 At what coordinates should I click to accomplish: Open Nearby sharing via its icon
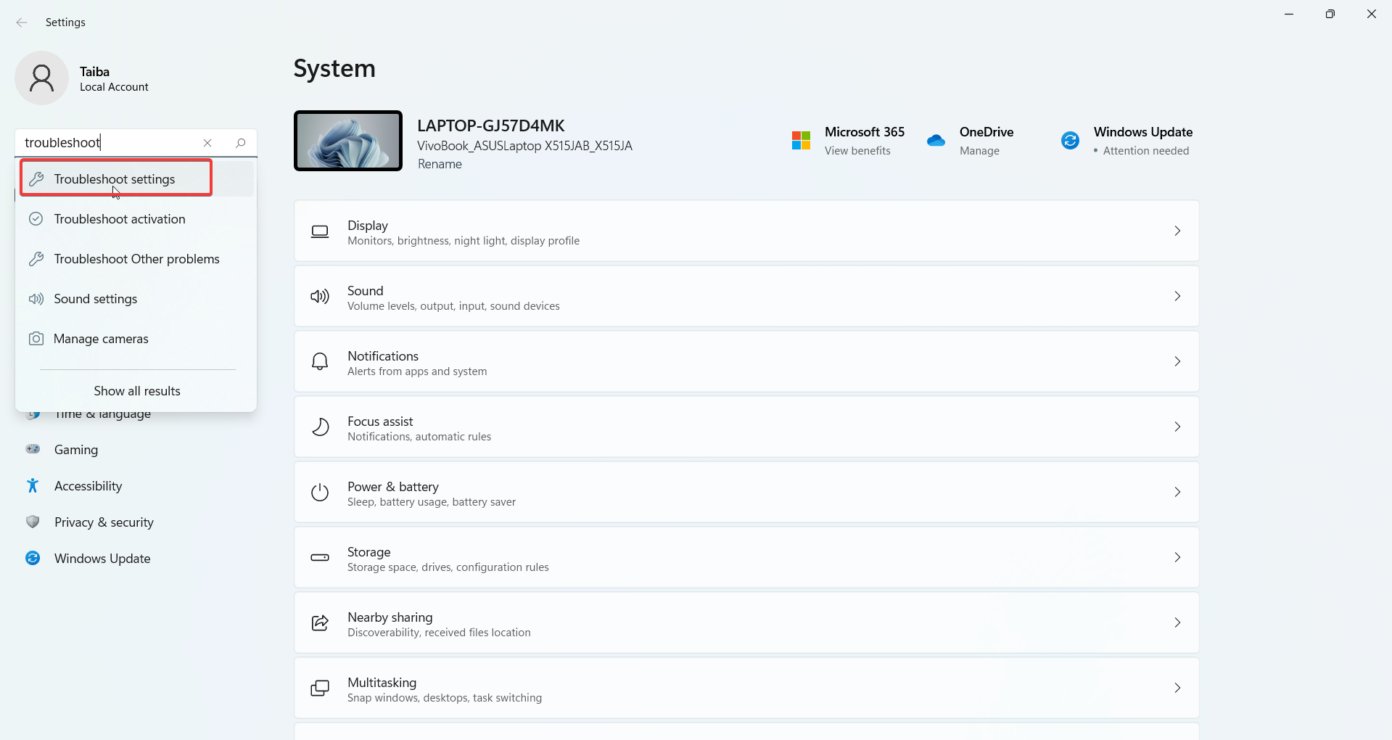point(320,622)
